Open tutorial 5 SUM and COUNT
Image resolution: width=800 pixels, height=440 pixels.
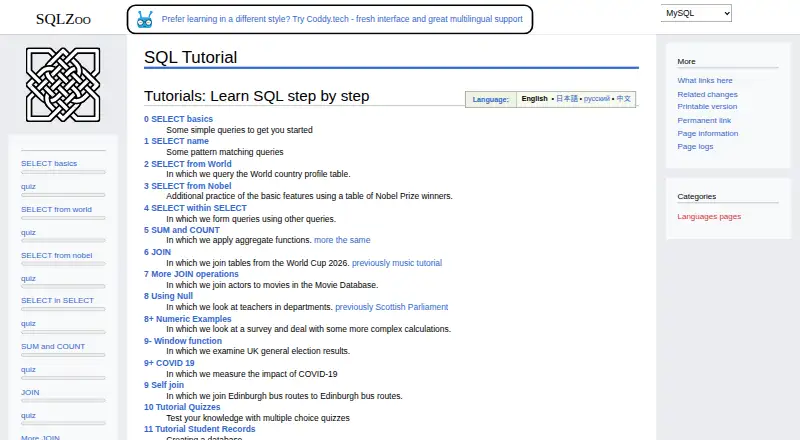pyautogui.click(x=182, y=230)
